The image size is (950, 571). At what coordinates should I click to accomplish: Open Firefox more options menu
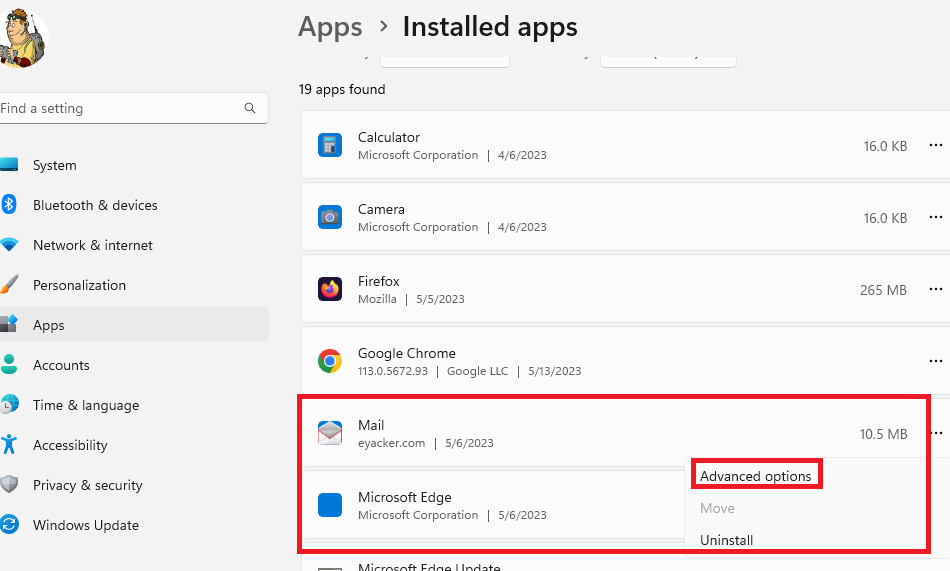tap(935, 289)
